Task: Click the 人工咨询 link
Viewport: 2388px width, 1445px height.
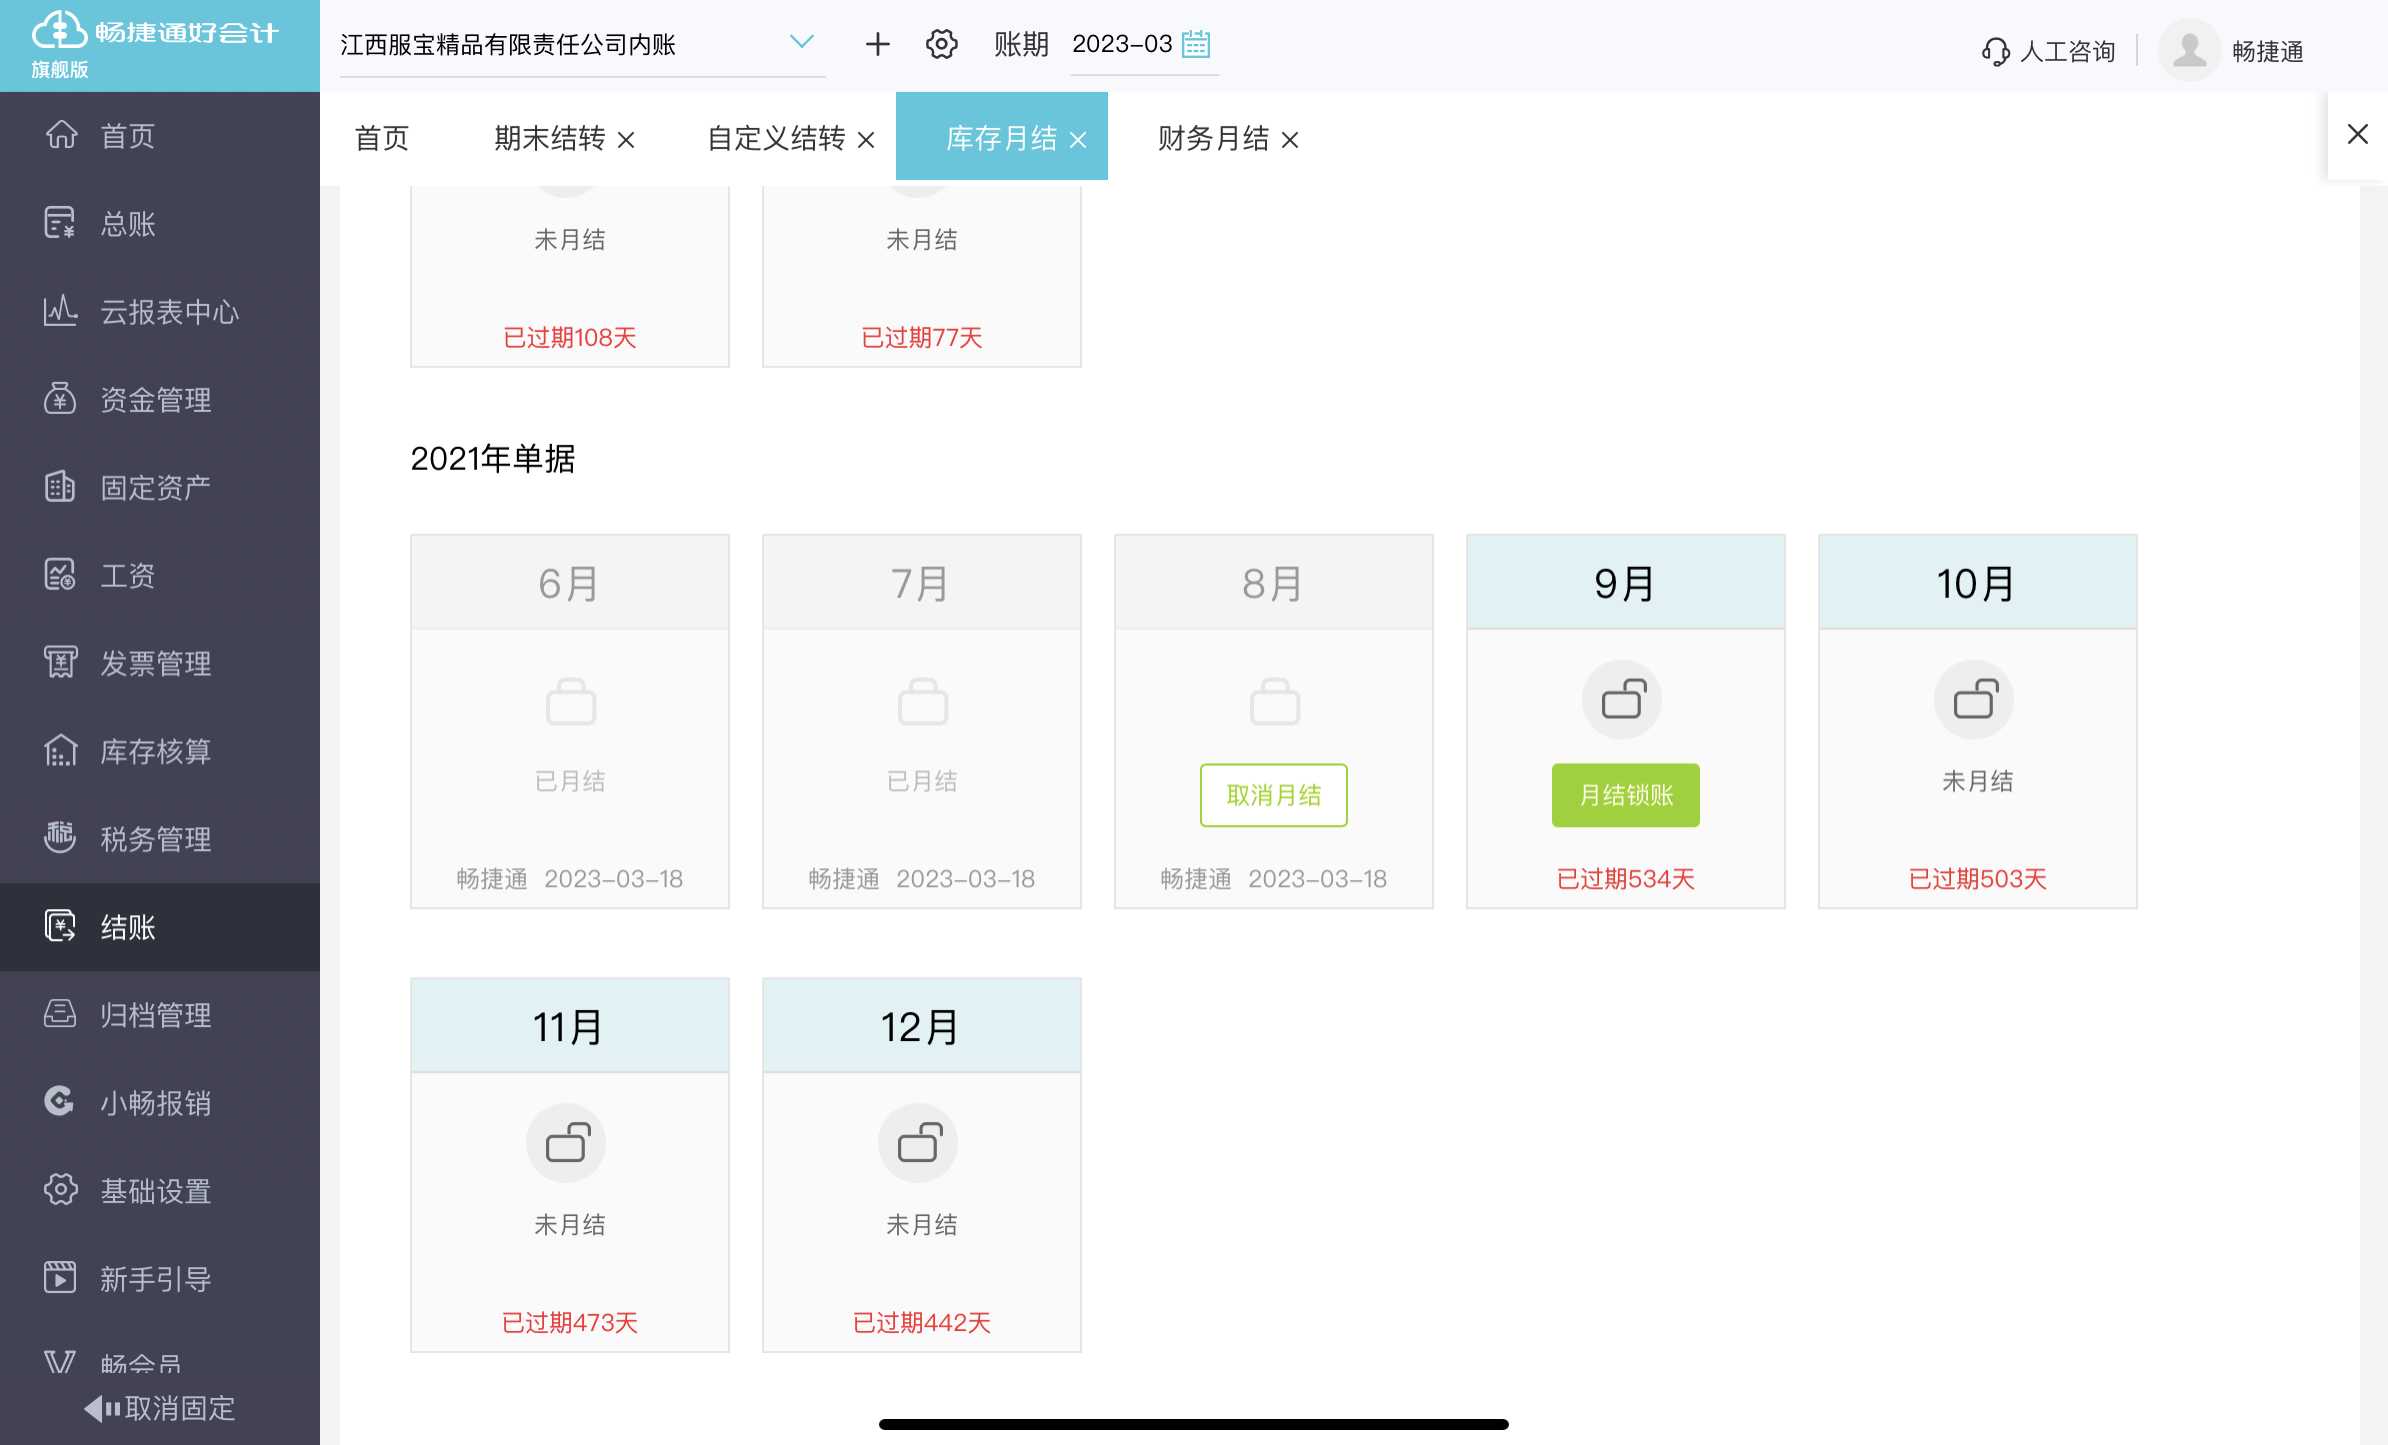Action: (x=2049, y=49)
